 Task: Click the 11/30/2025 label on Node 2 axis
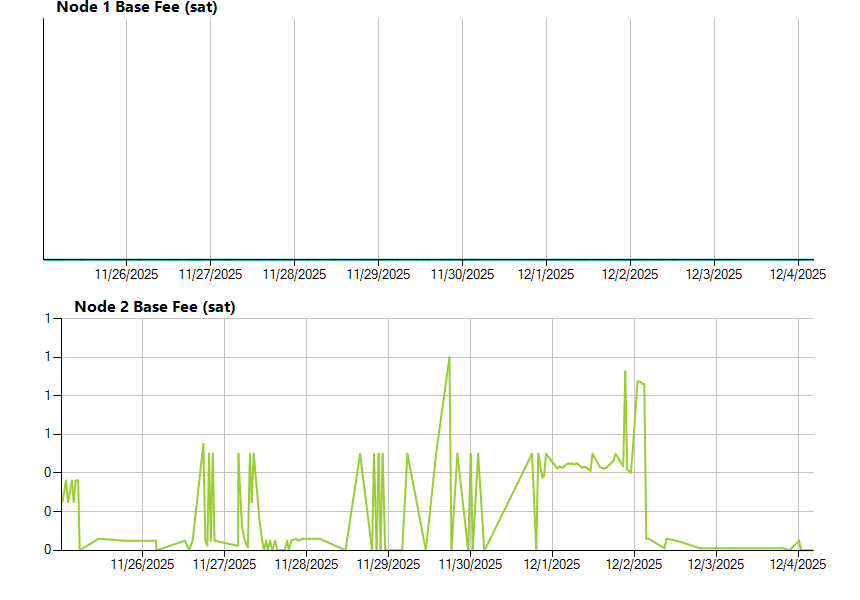click(x=468, y=564)
